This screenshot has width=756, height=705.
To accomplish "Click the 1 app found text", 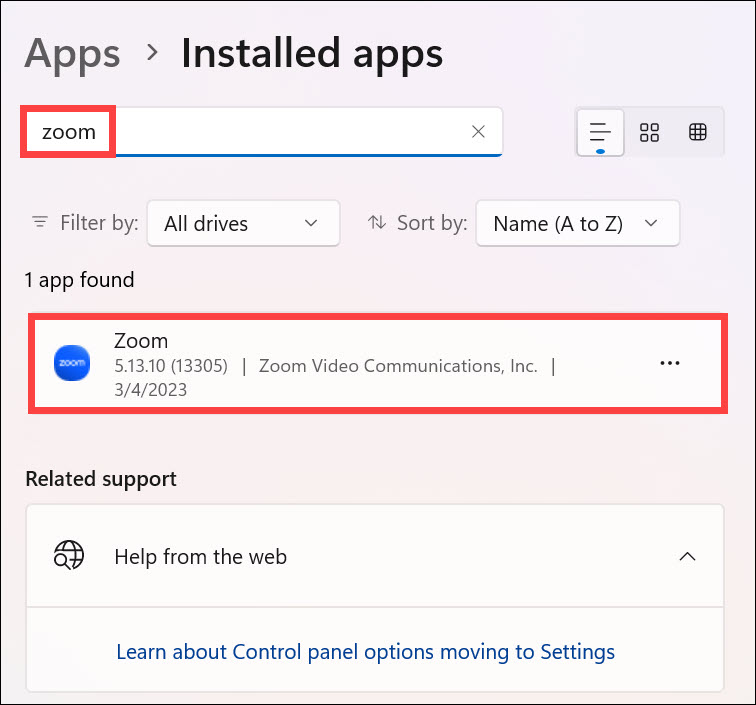I will coord(80,280).
